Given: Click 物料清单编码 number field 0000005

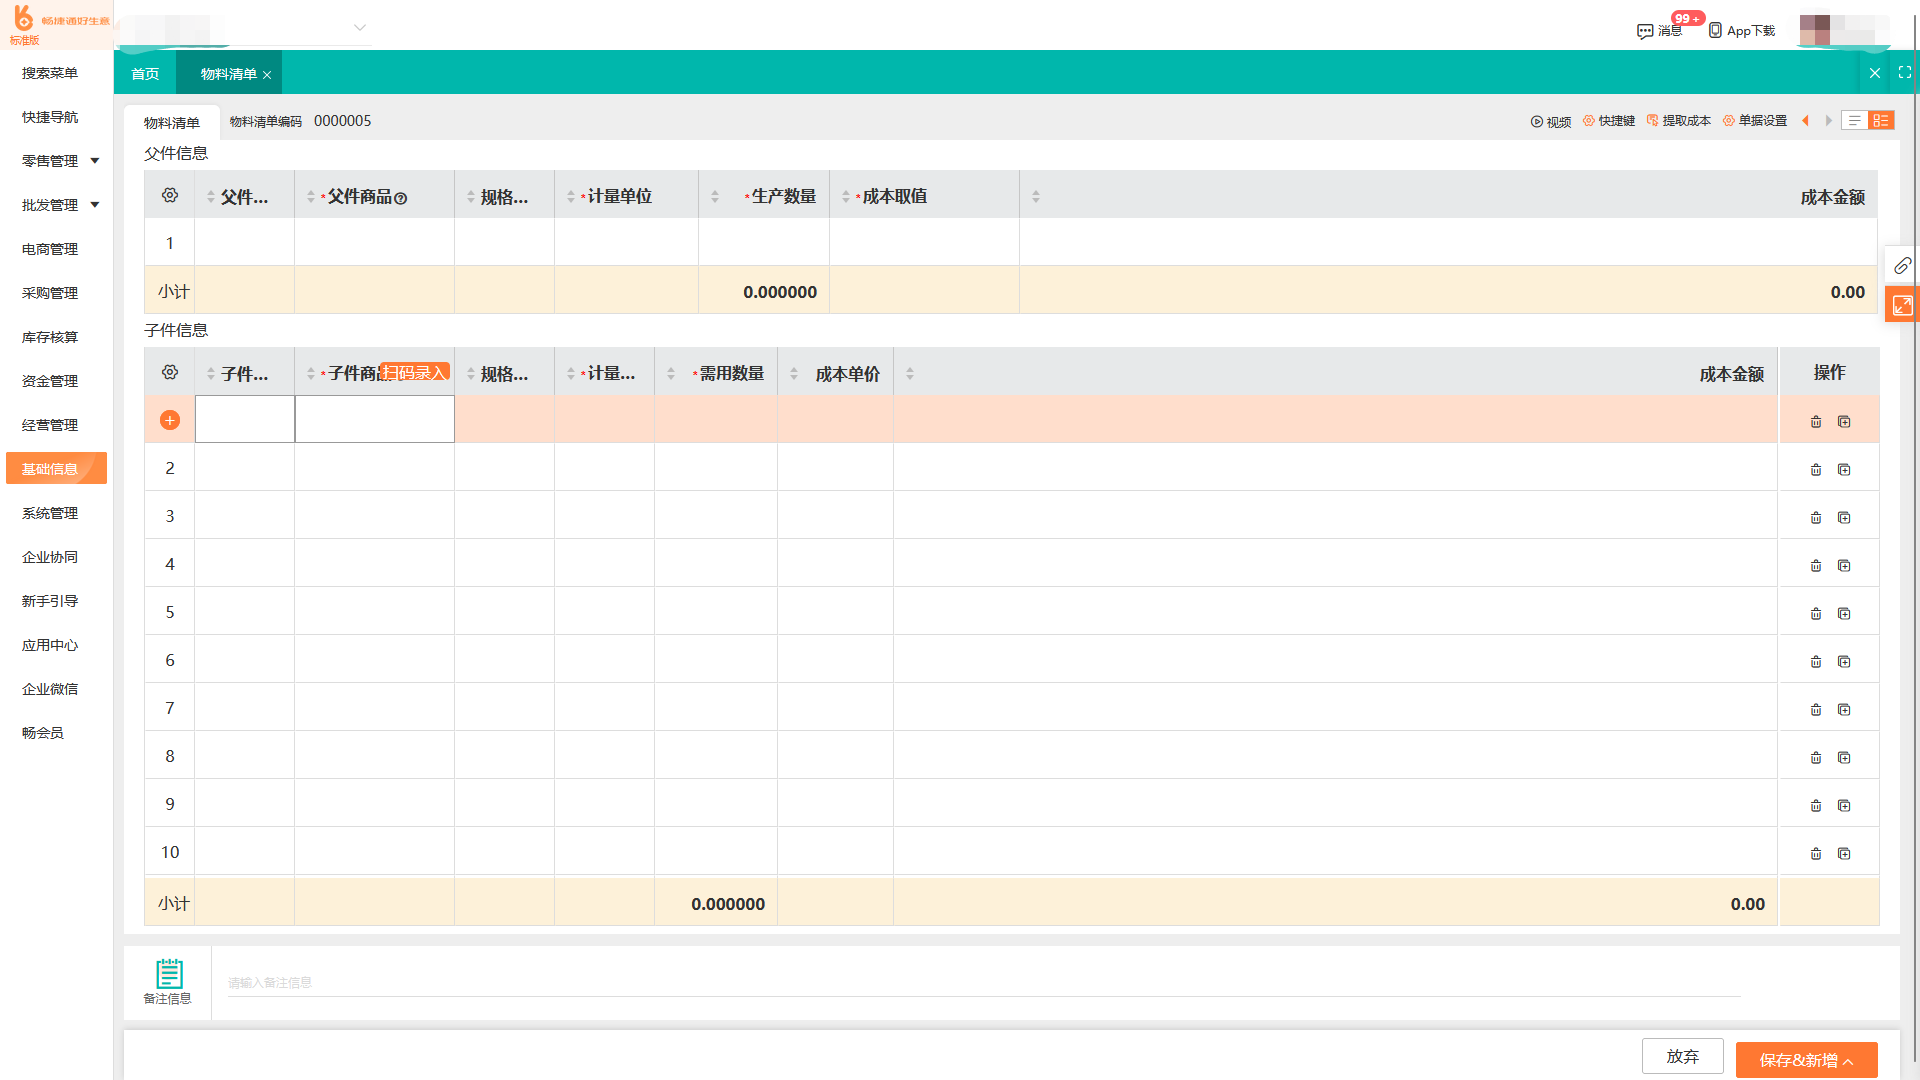Looking at the screenshot, I should [x=340, y=121].
